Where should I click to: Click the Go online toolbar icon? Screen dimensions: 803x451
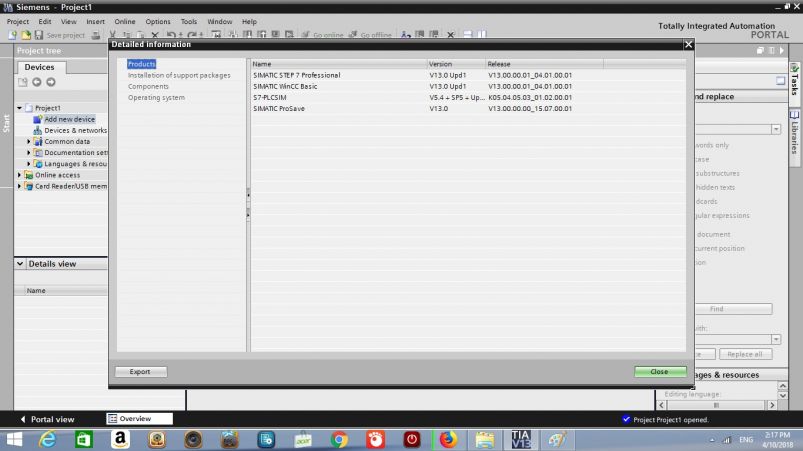(306, 35)
